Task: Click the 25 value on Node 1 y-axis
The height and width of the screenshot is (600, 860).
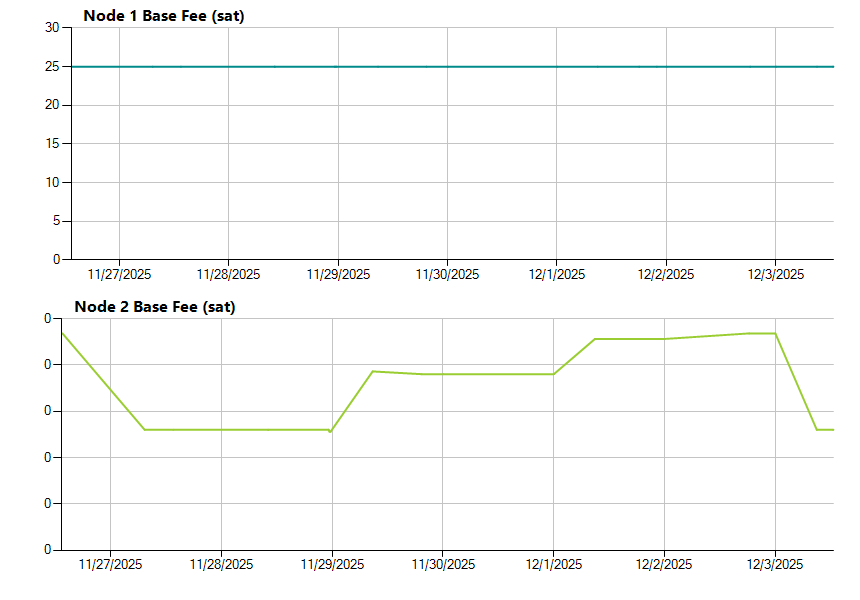Action: 52,67
